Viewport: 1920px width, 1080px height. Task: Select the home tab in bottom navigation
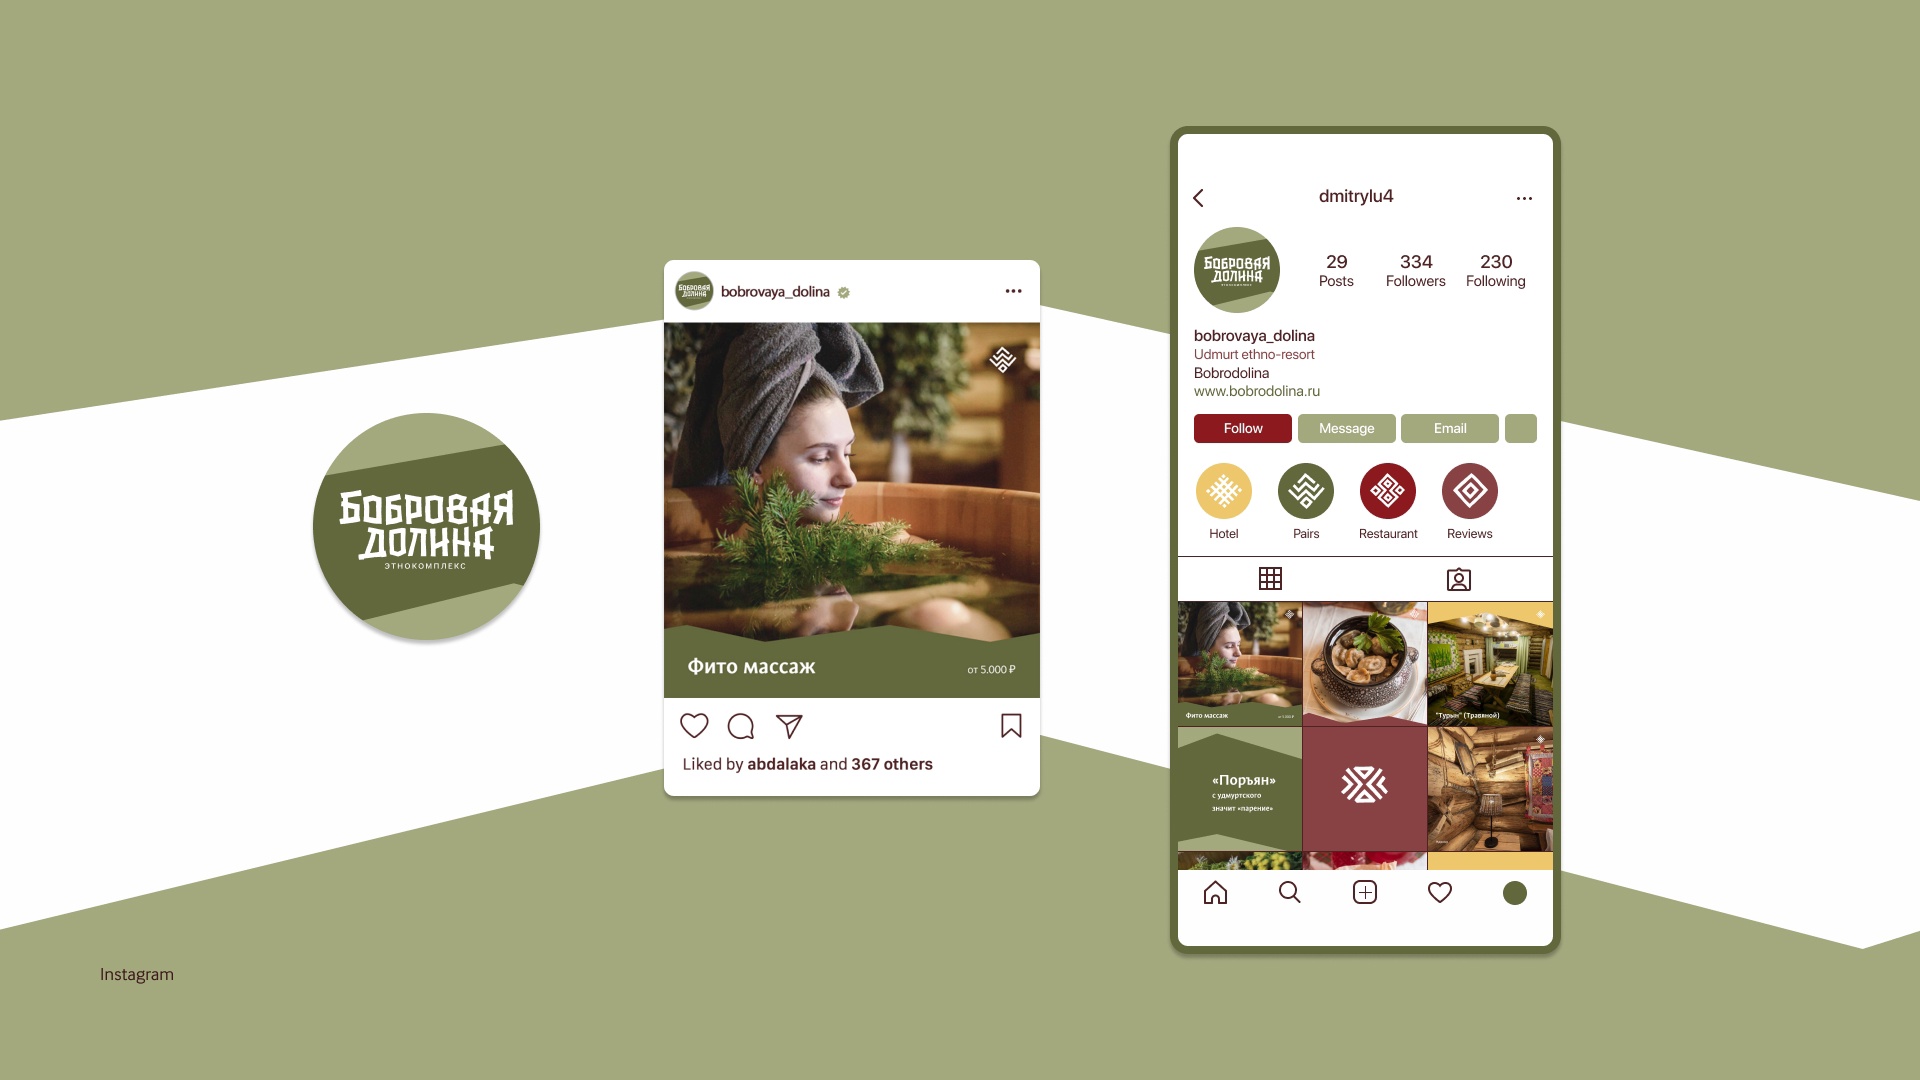[1215, 893]
